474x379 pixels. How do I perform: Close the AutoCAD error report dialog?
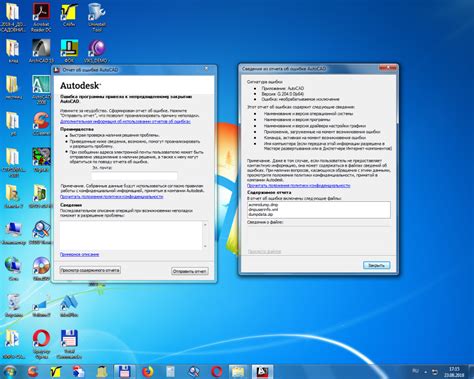tap(206, 68)
